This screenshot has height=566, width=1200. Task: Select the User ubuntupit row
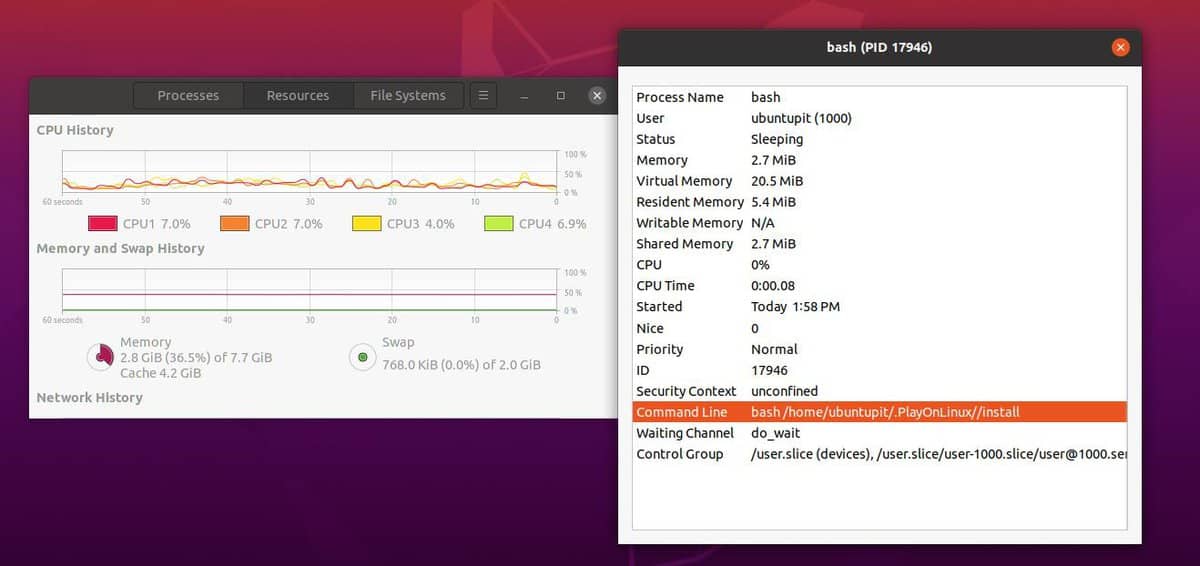880,118
